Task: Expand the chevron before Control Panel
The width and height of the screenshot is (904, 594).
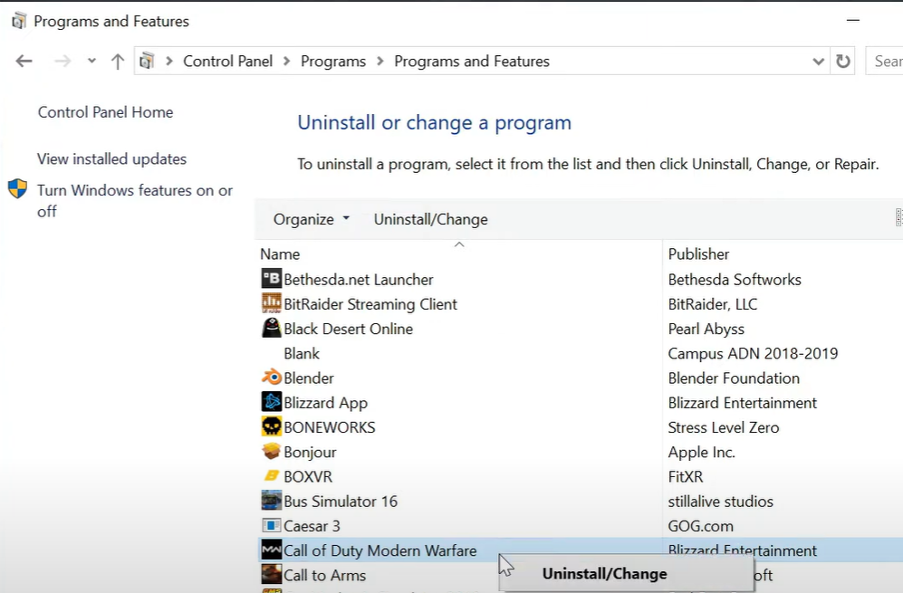Action: tap(169, 61)
